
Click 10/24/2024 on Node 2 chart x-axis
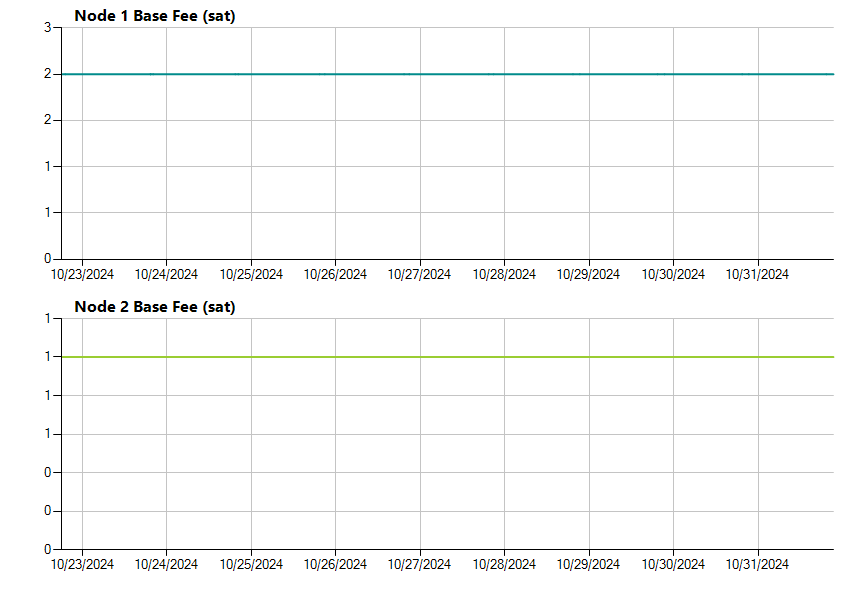[166, 565]
